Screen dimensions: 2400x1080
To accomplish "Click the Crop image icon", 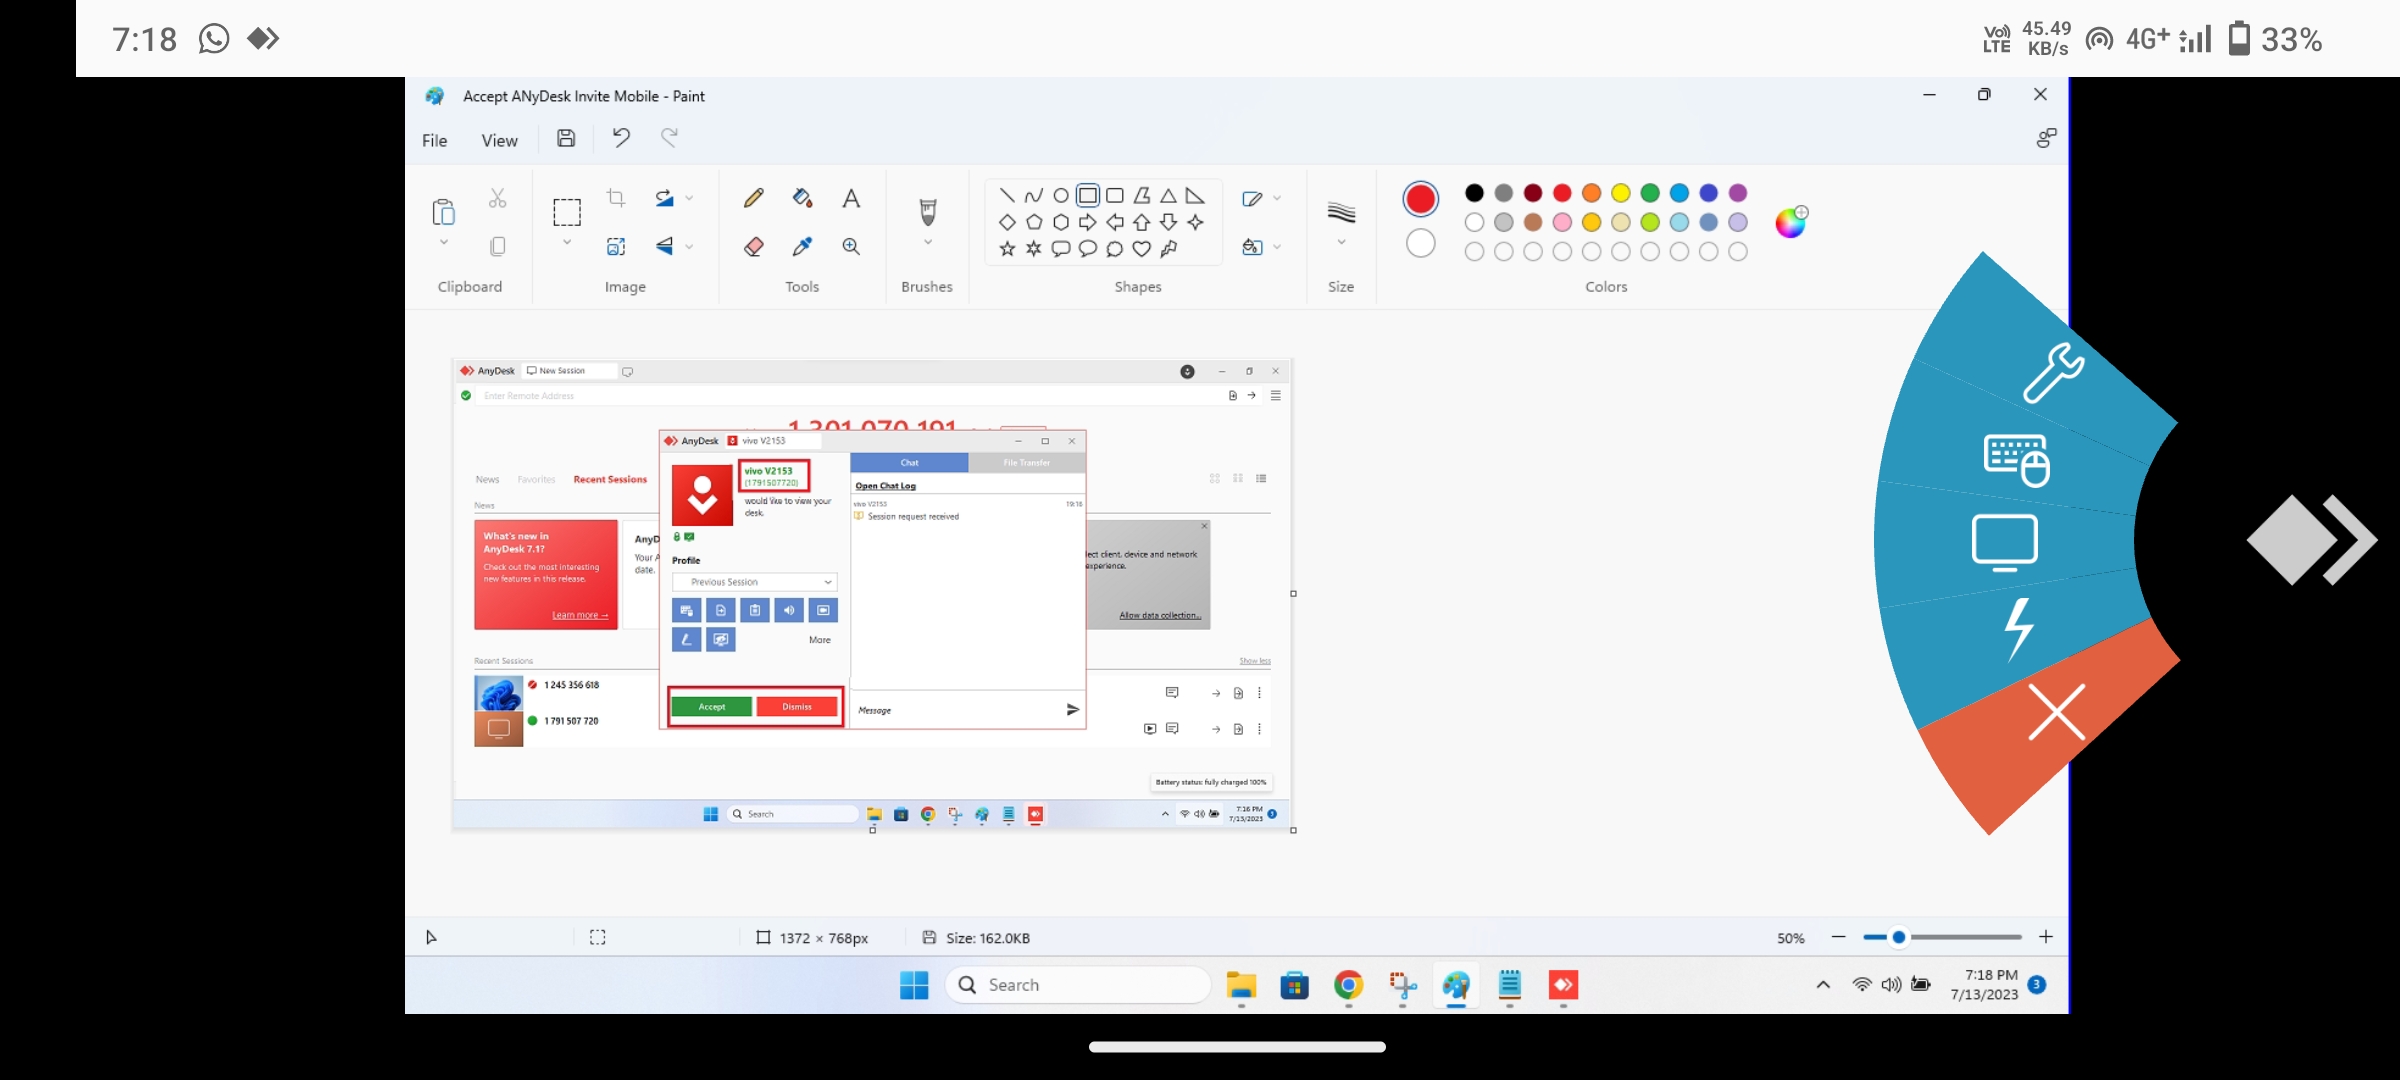I will click(x=616, y=198).
